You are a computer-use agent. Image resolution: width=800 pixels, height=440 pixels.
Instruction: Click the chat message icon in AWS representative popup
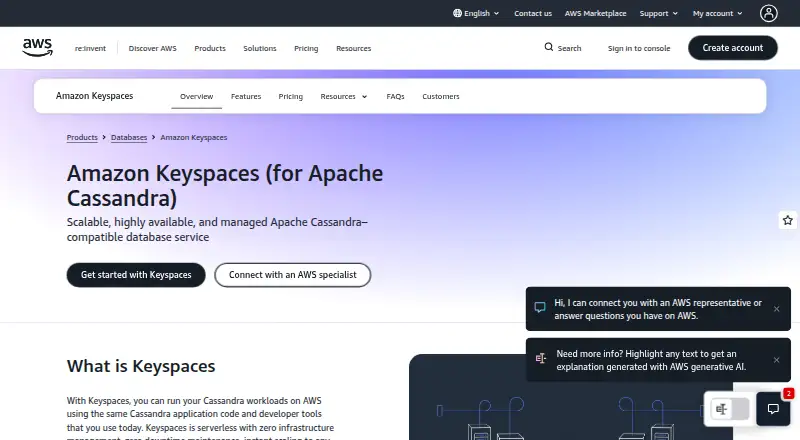540,307
